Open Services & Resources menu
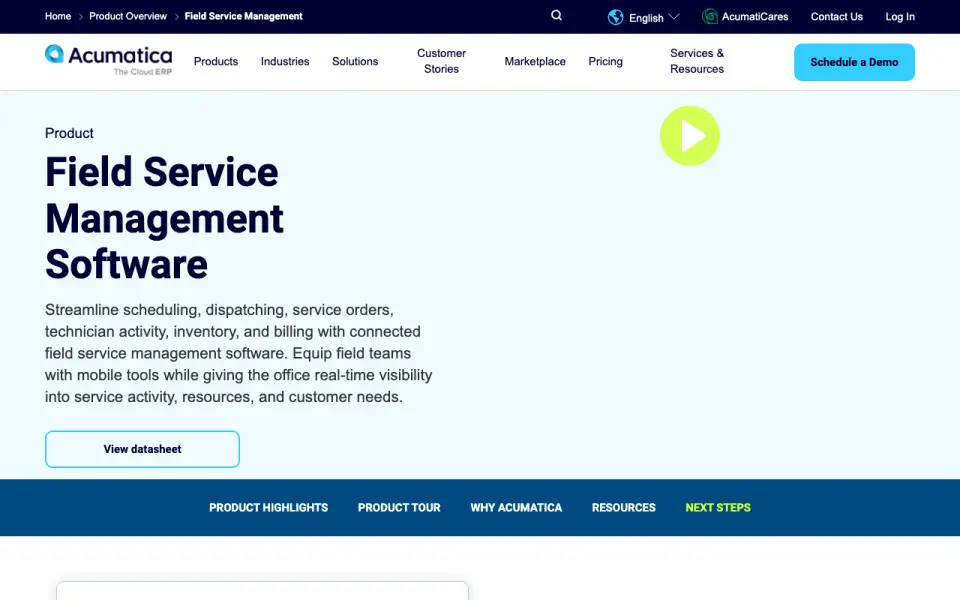Viewport: 960px width, 600px height. click(x=697, y=61)
